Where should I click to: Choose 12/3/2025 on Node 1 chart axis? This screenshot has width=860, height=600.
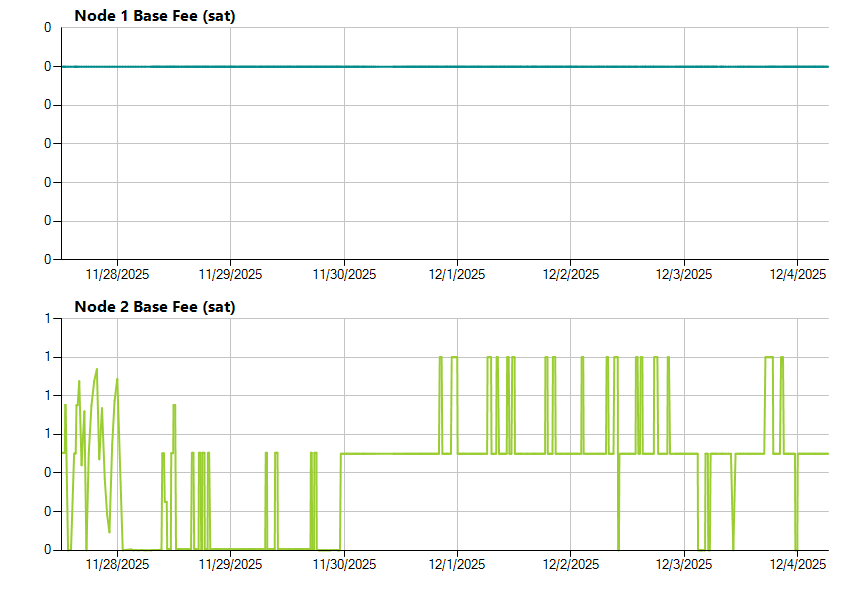coord(684,273)
